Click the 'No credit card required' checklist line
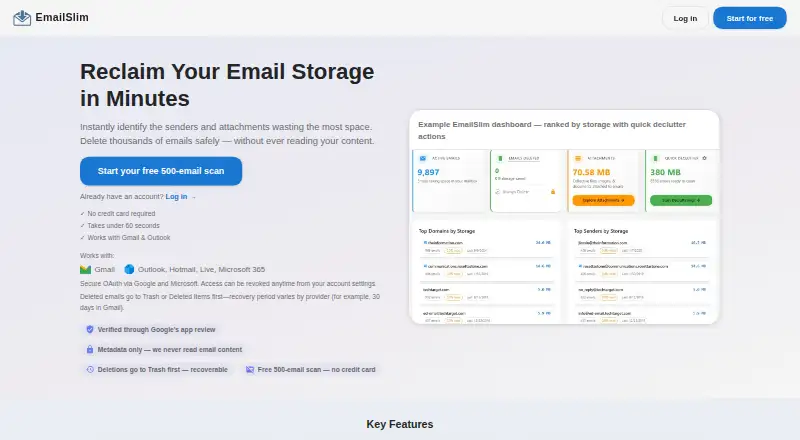The width and height of the screenshot is (800, 440). coord(117,213)
